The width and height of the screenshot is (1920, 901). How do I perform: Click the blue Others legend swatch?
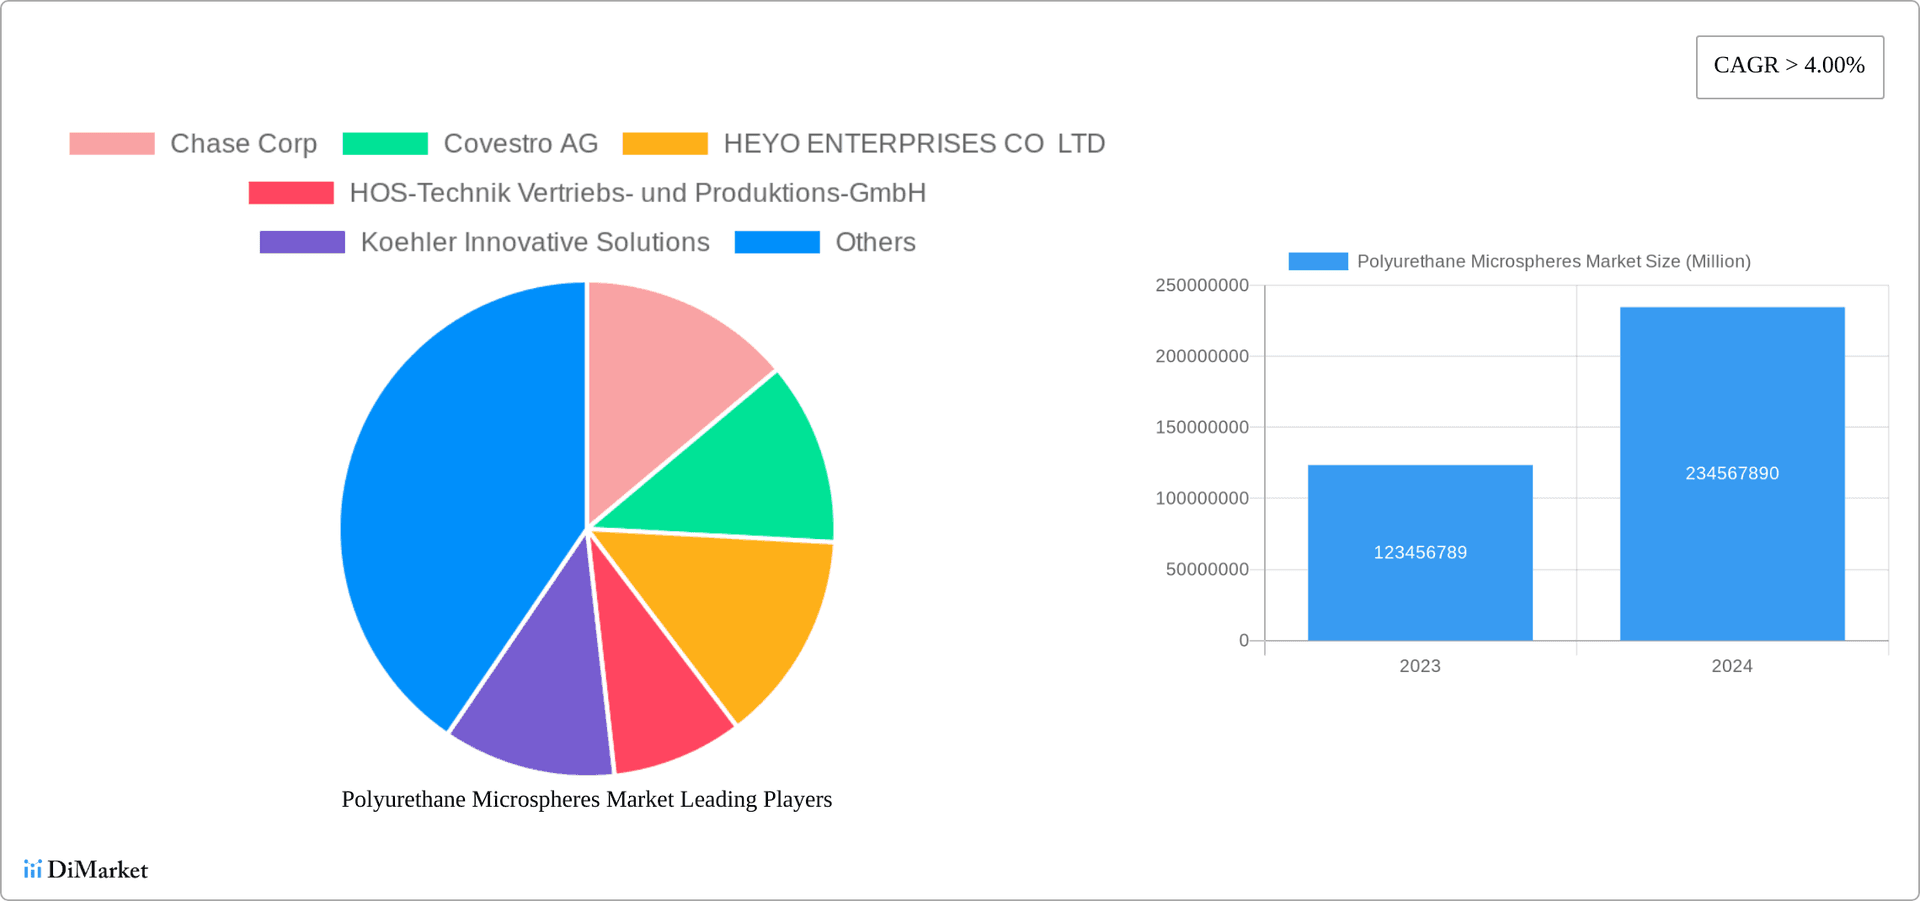778,241
